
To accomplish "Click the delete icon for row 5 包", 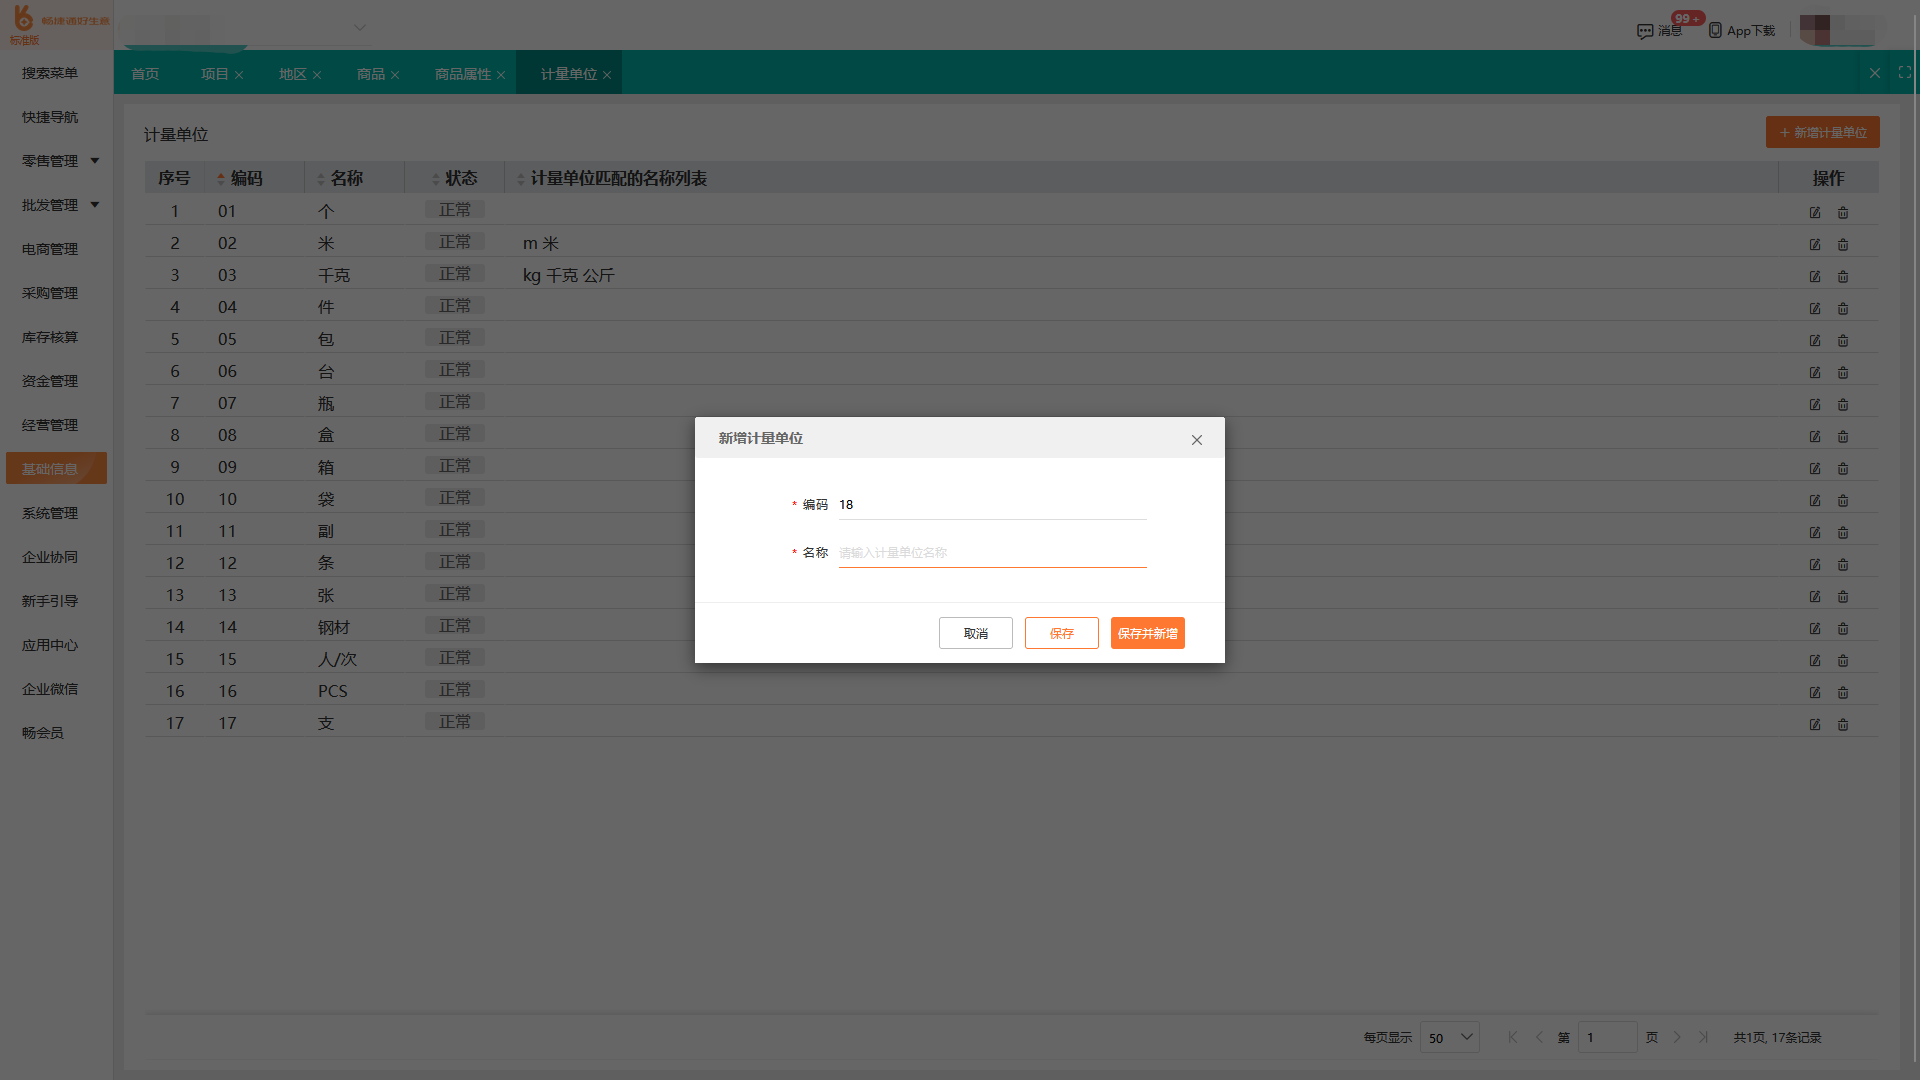I will point(1844,340).
